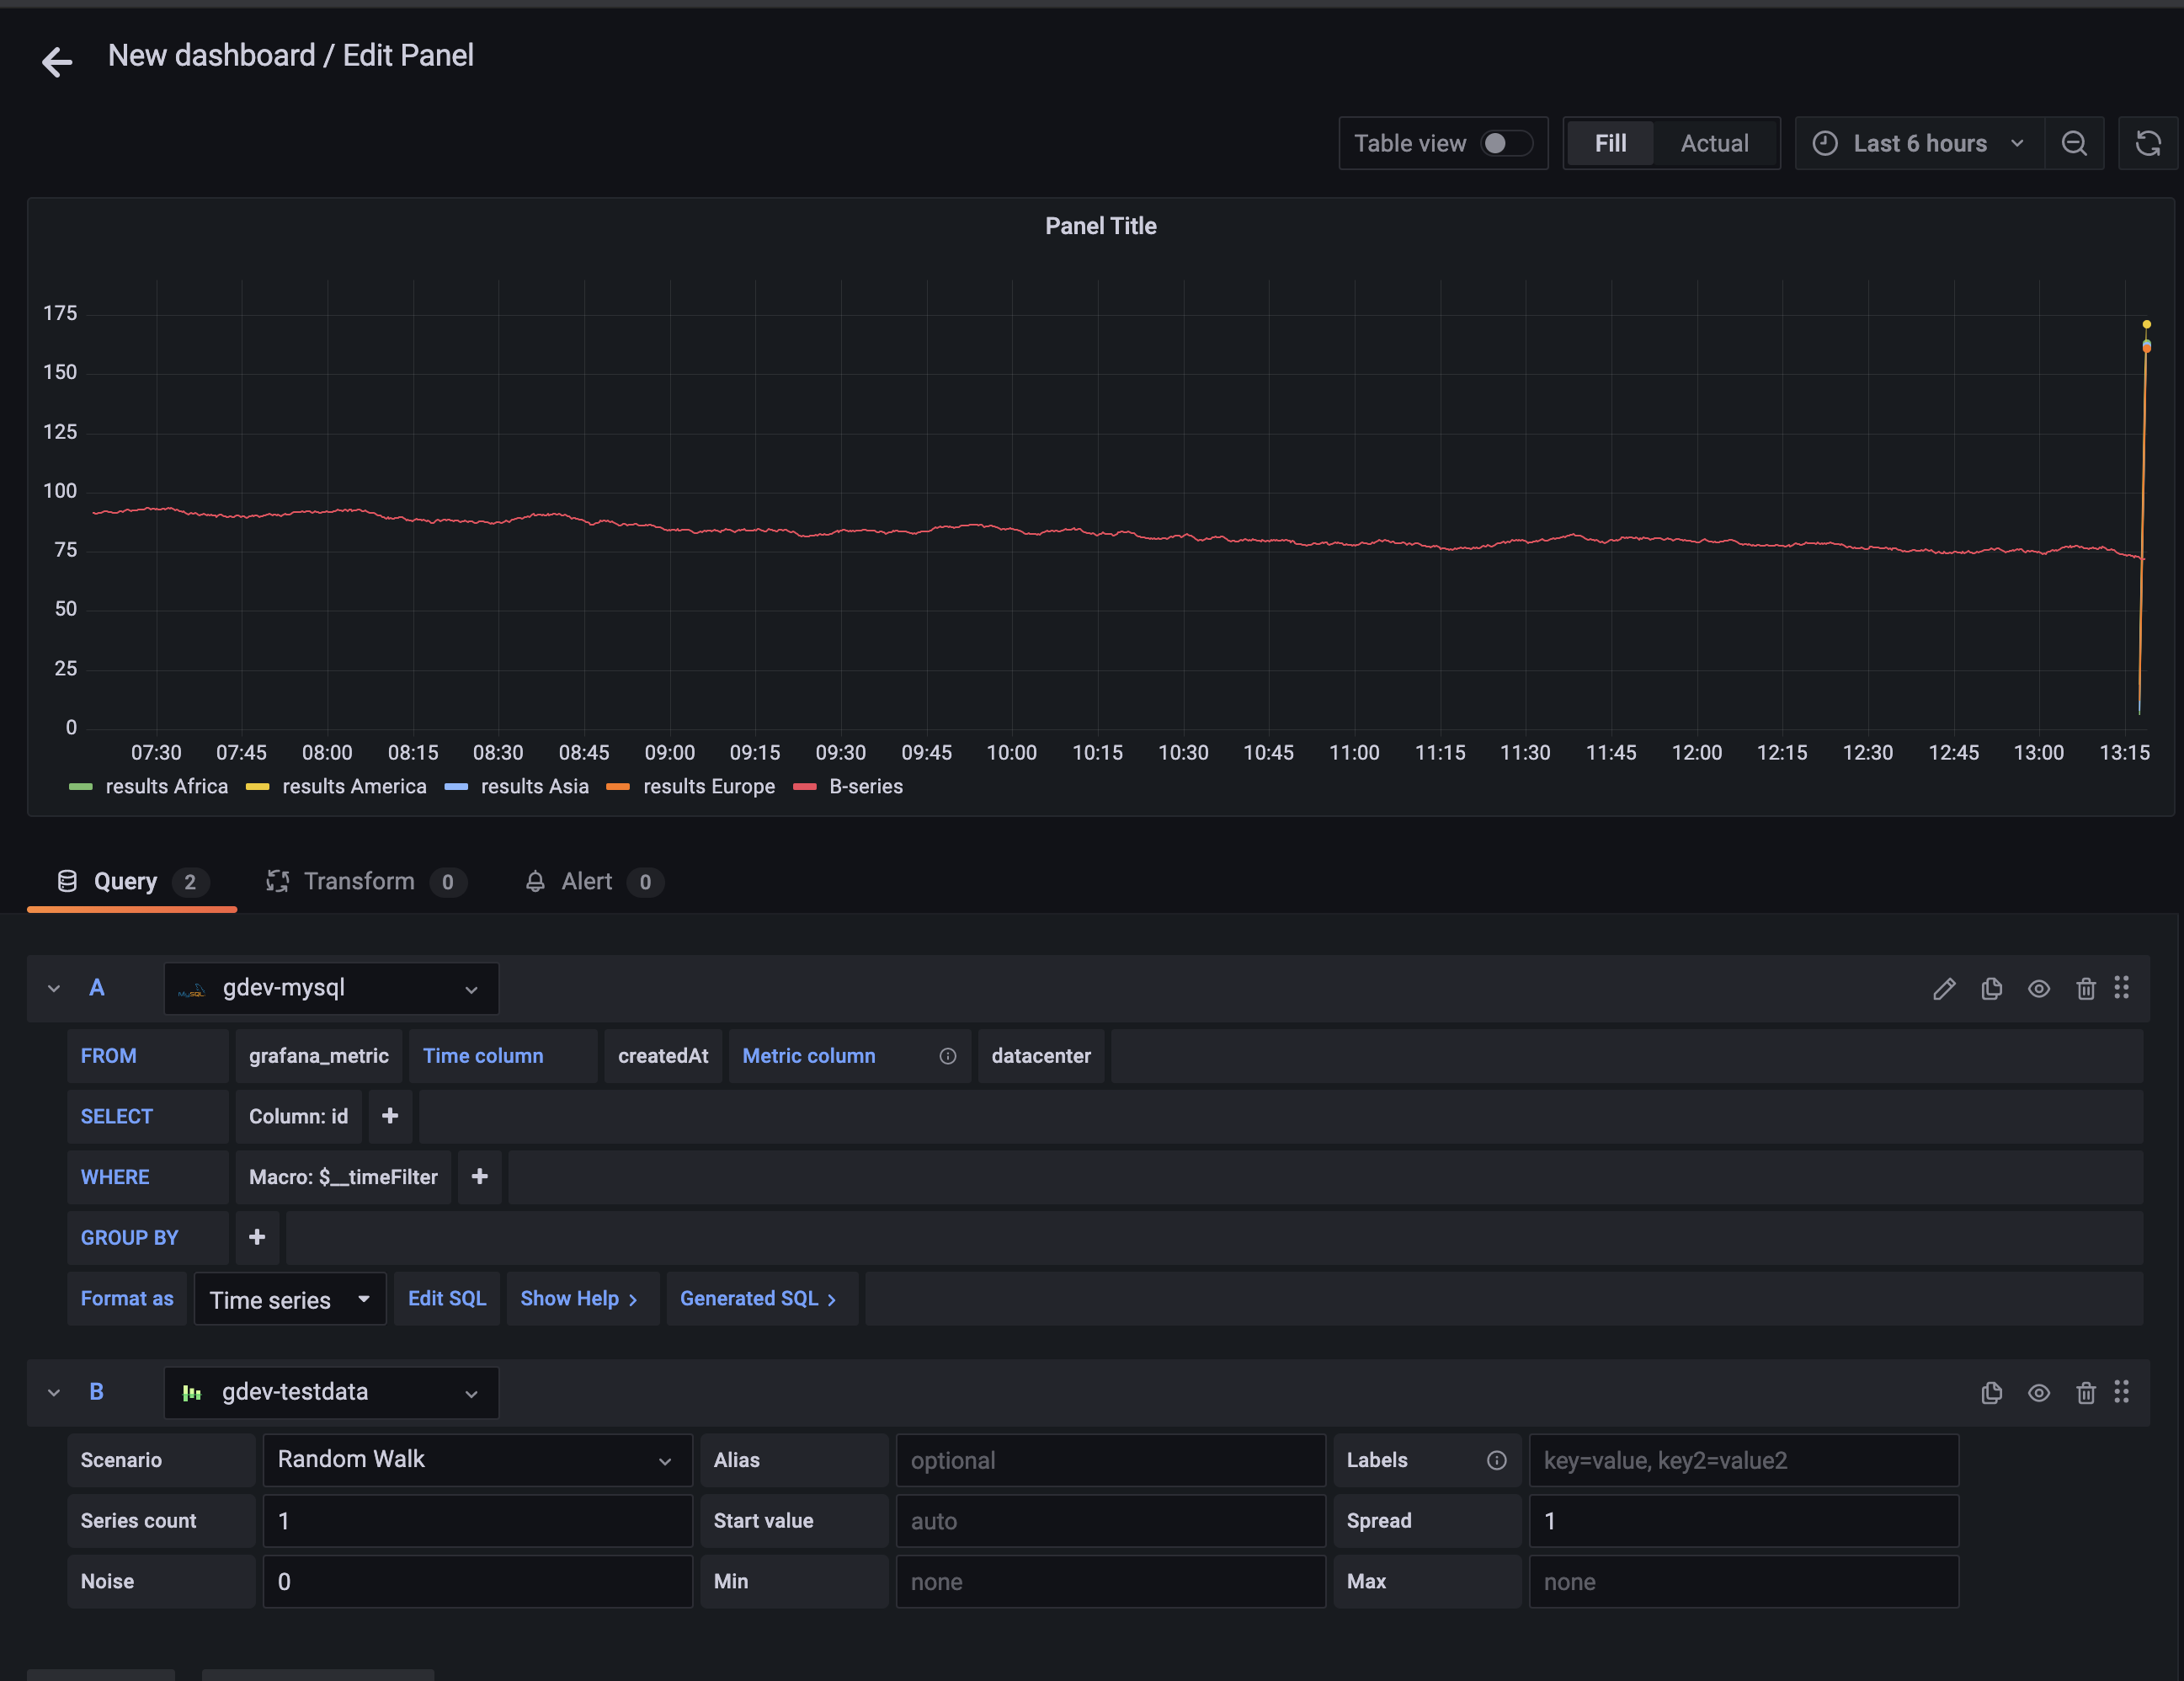Click the zoom/magnifier icon in toolbar

(2075, 143)
